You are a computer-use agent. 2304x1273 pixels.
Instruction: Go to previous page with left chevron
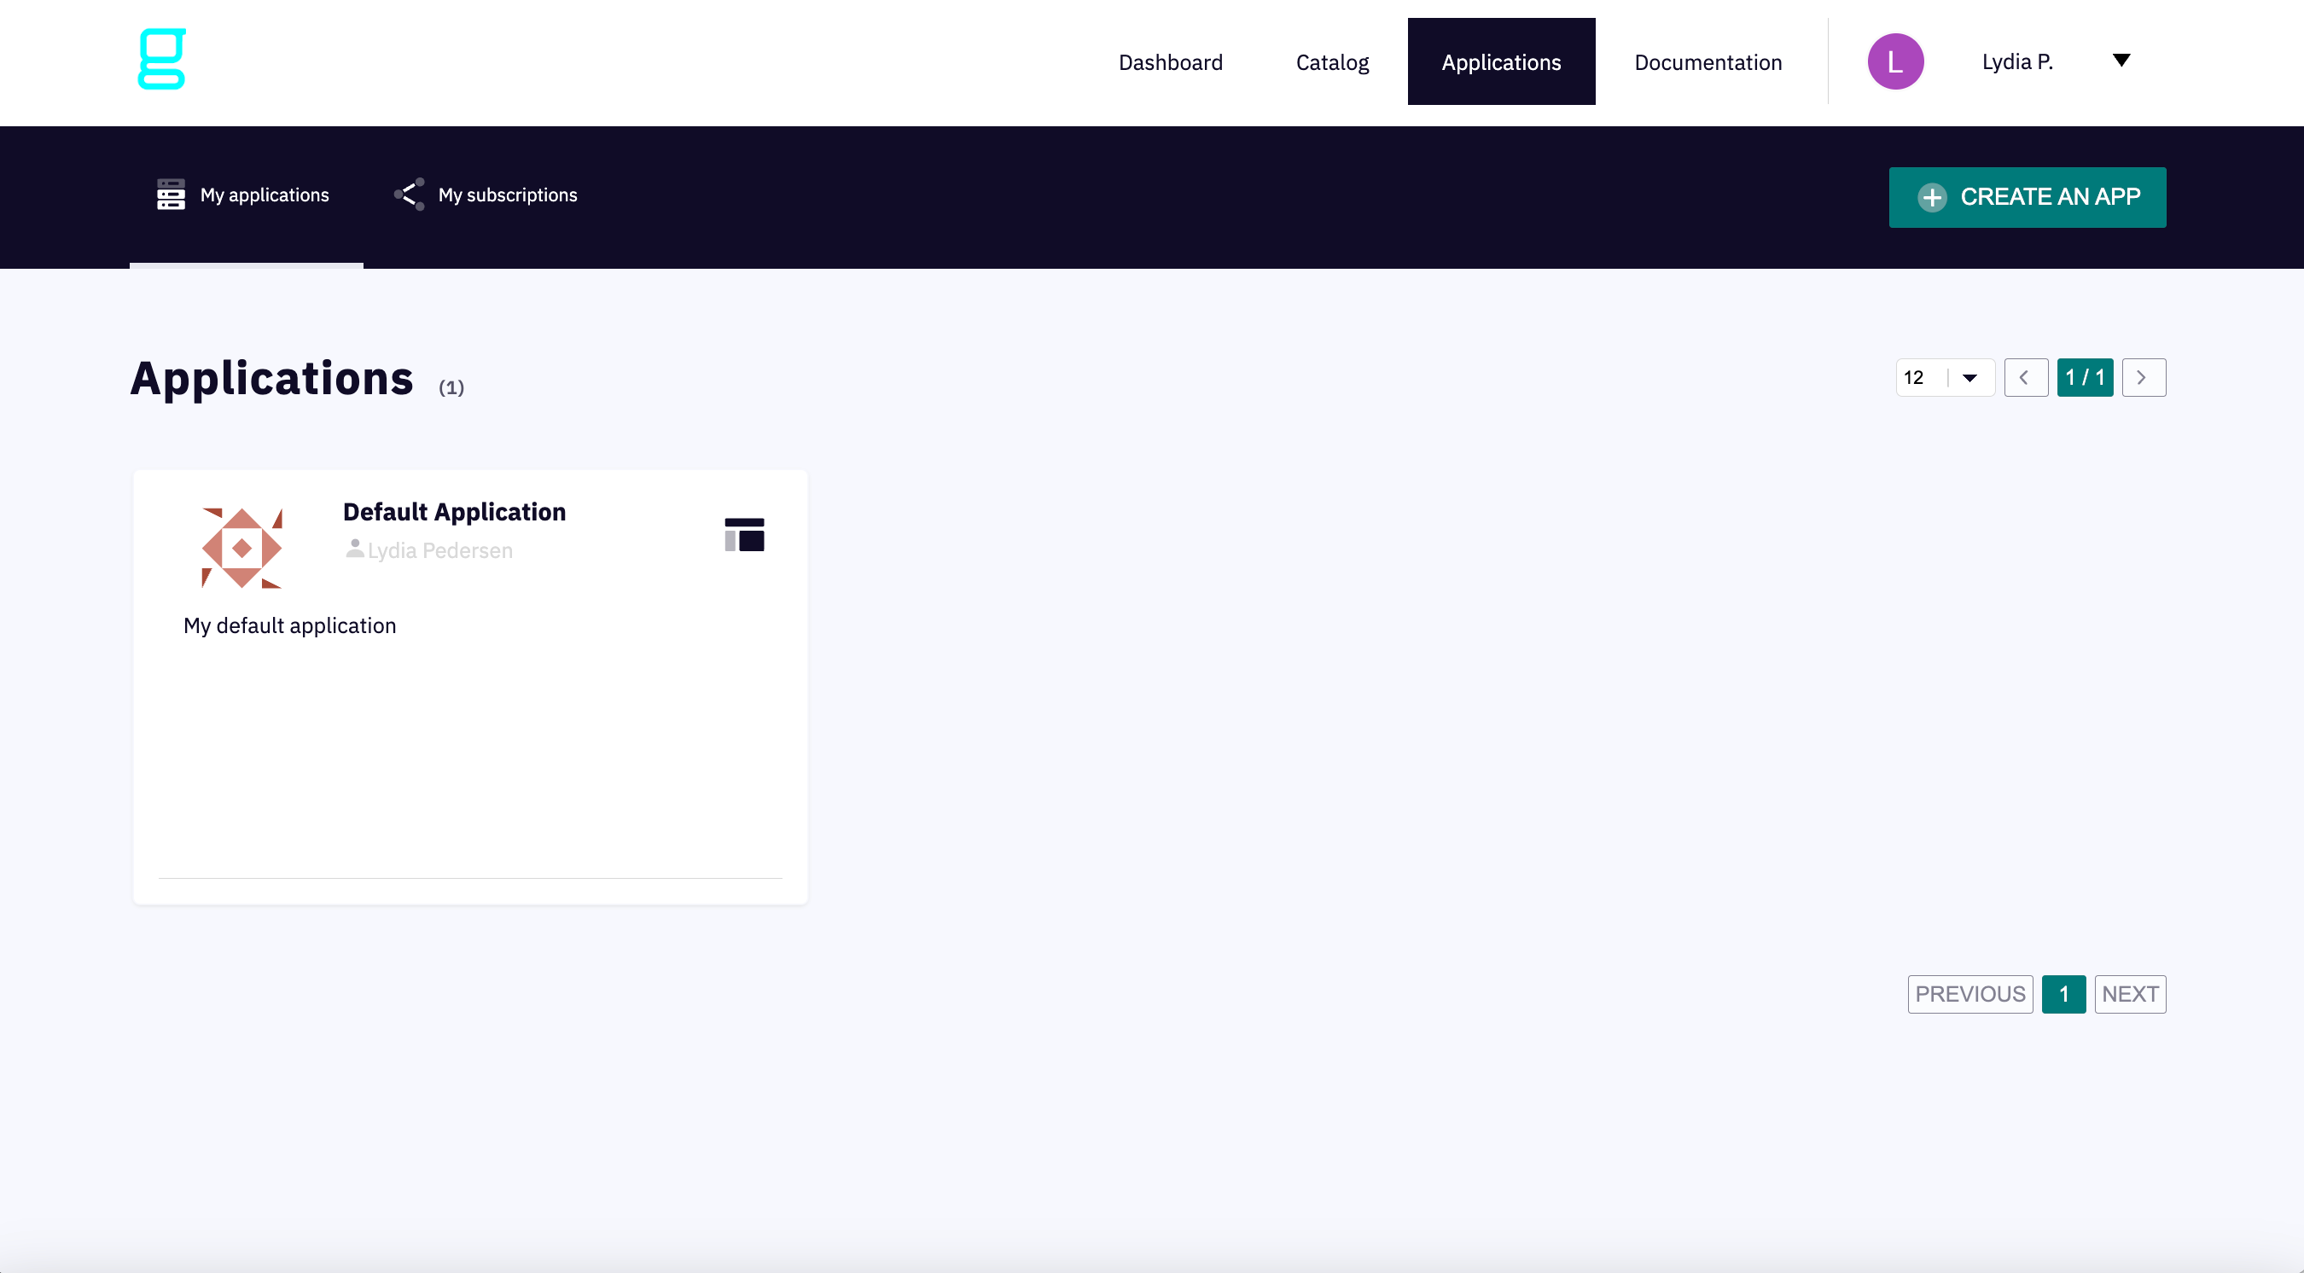click(2025, 378)
